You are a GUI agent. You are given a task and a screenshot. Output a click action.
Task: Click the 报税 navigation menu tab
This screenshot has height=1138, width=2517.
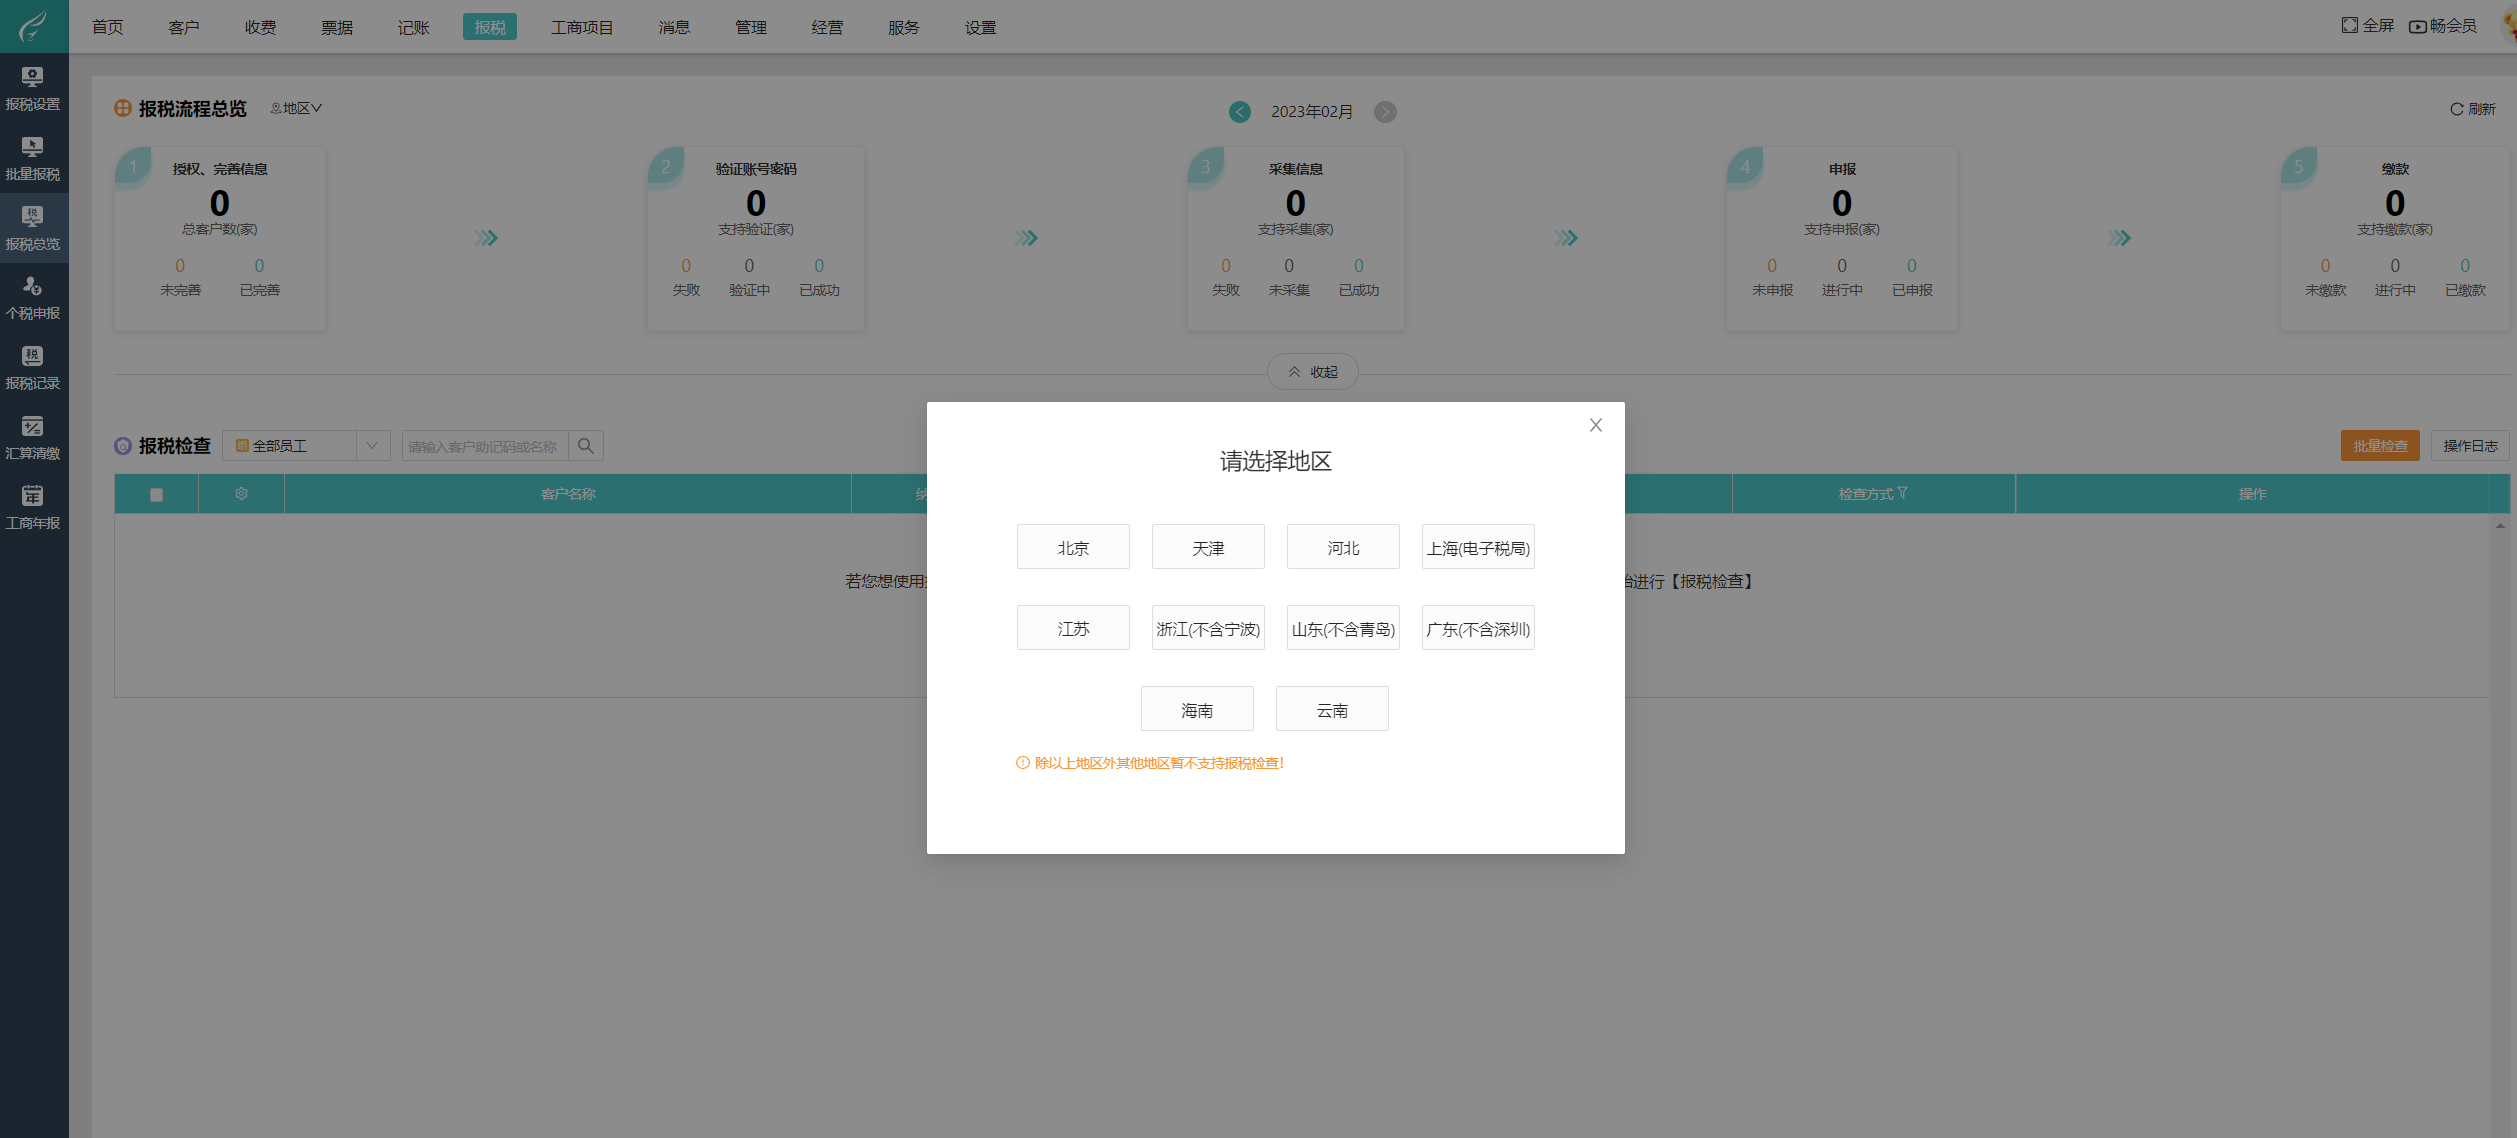491,27
